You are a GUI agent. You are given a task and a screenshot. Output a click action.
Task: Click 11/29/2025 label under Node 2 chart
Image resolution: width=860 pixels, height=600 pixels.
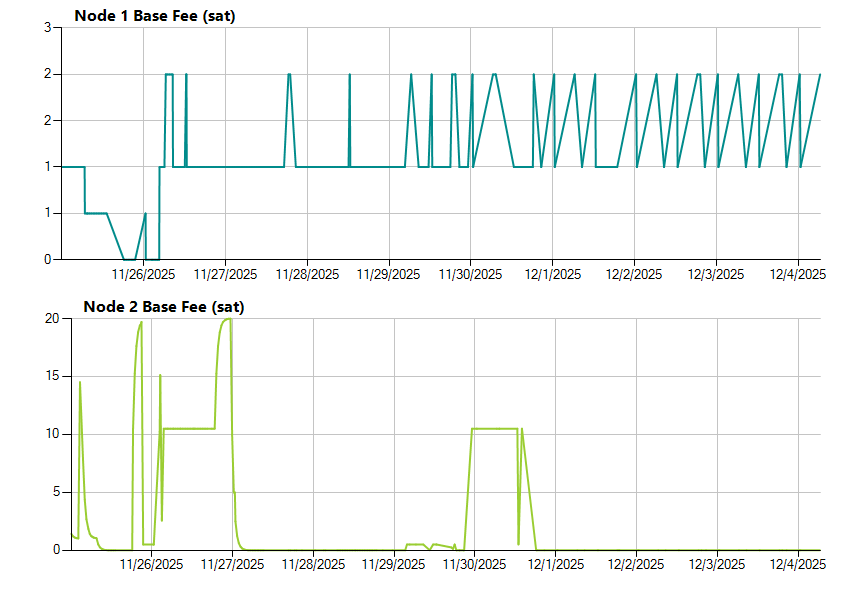(395, 565)
